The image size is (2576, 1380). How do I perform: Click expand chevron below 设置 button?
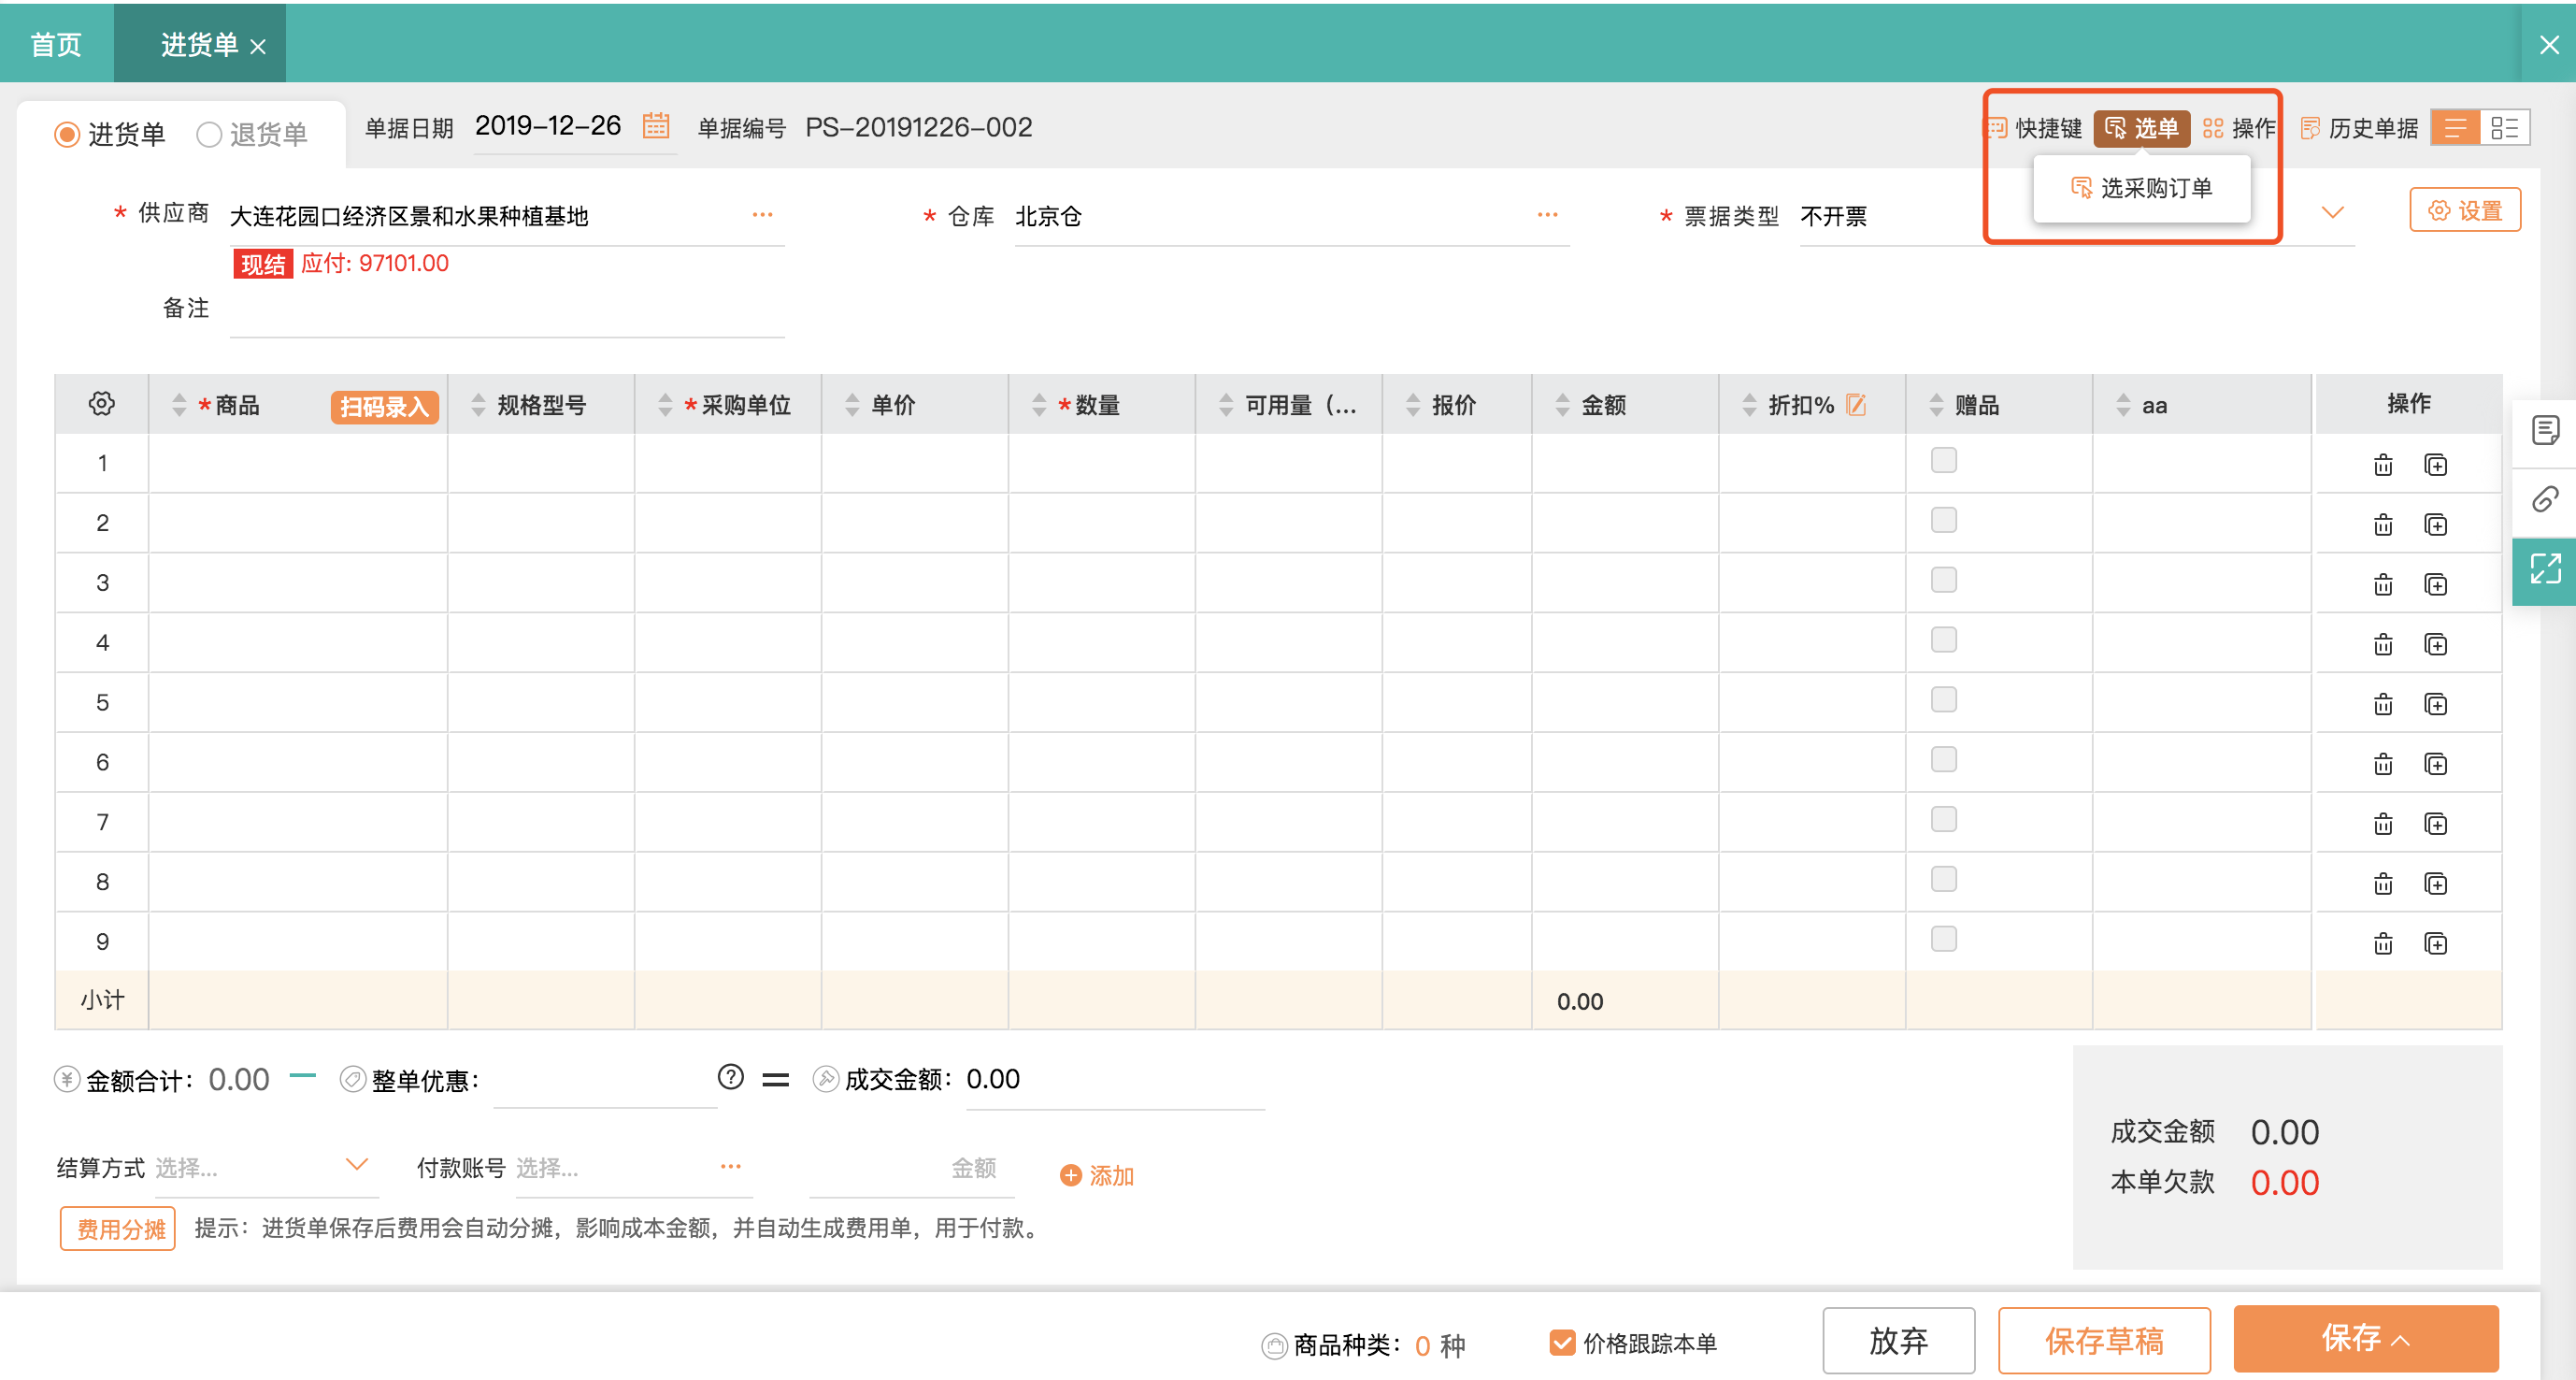click(2334, 211)
